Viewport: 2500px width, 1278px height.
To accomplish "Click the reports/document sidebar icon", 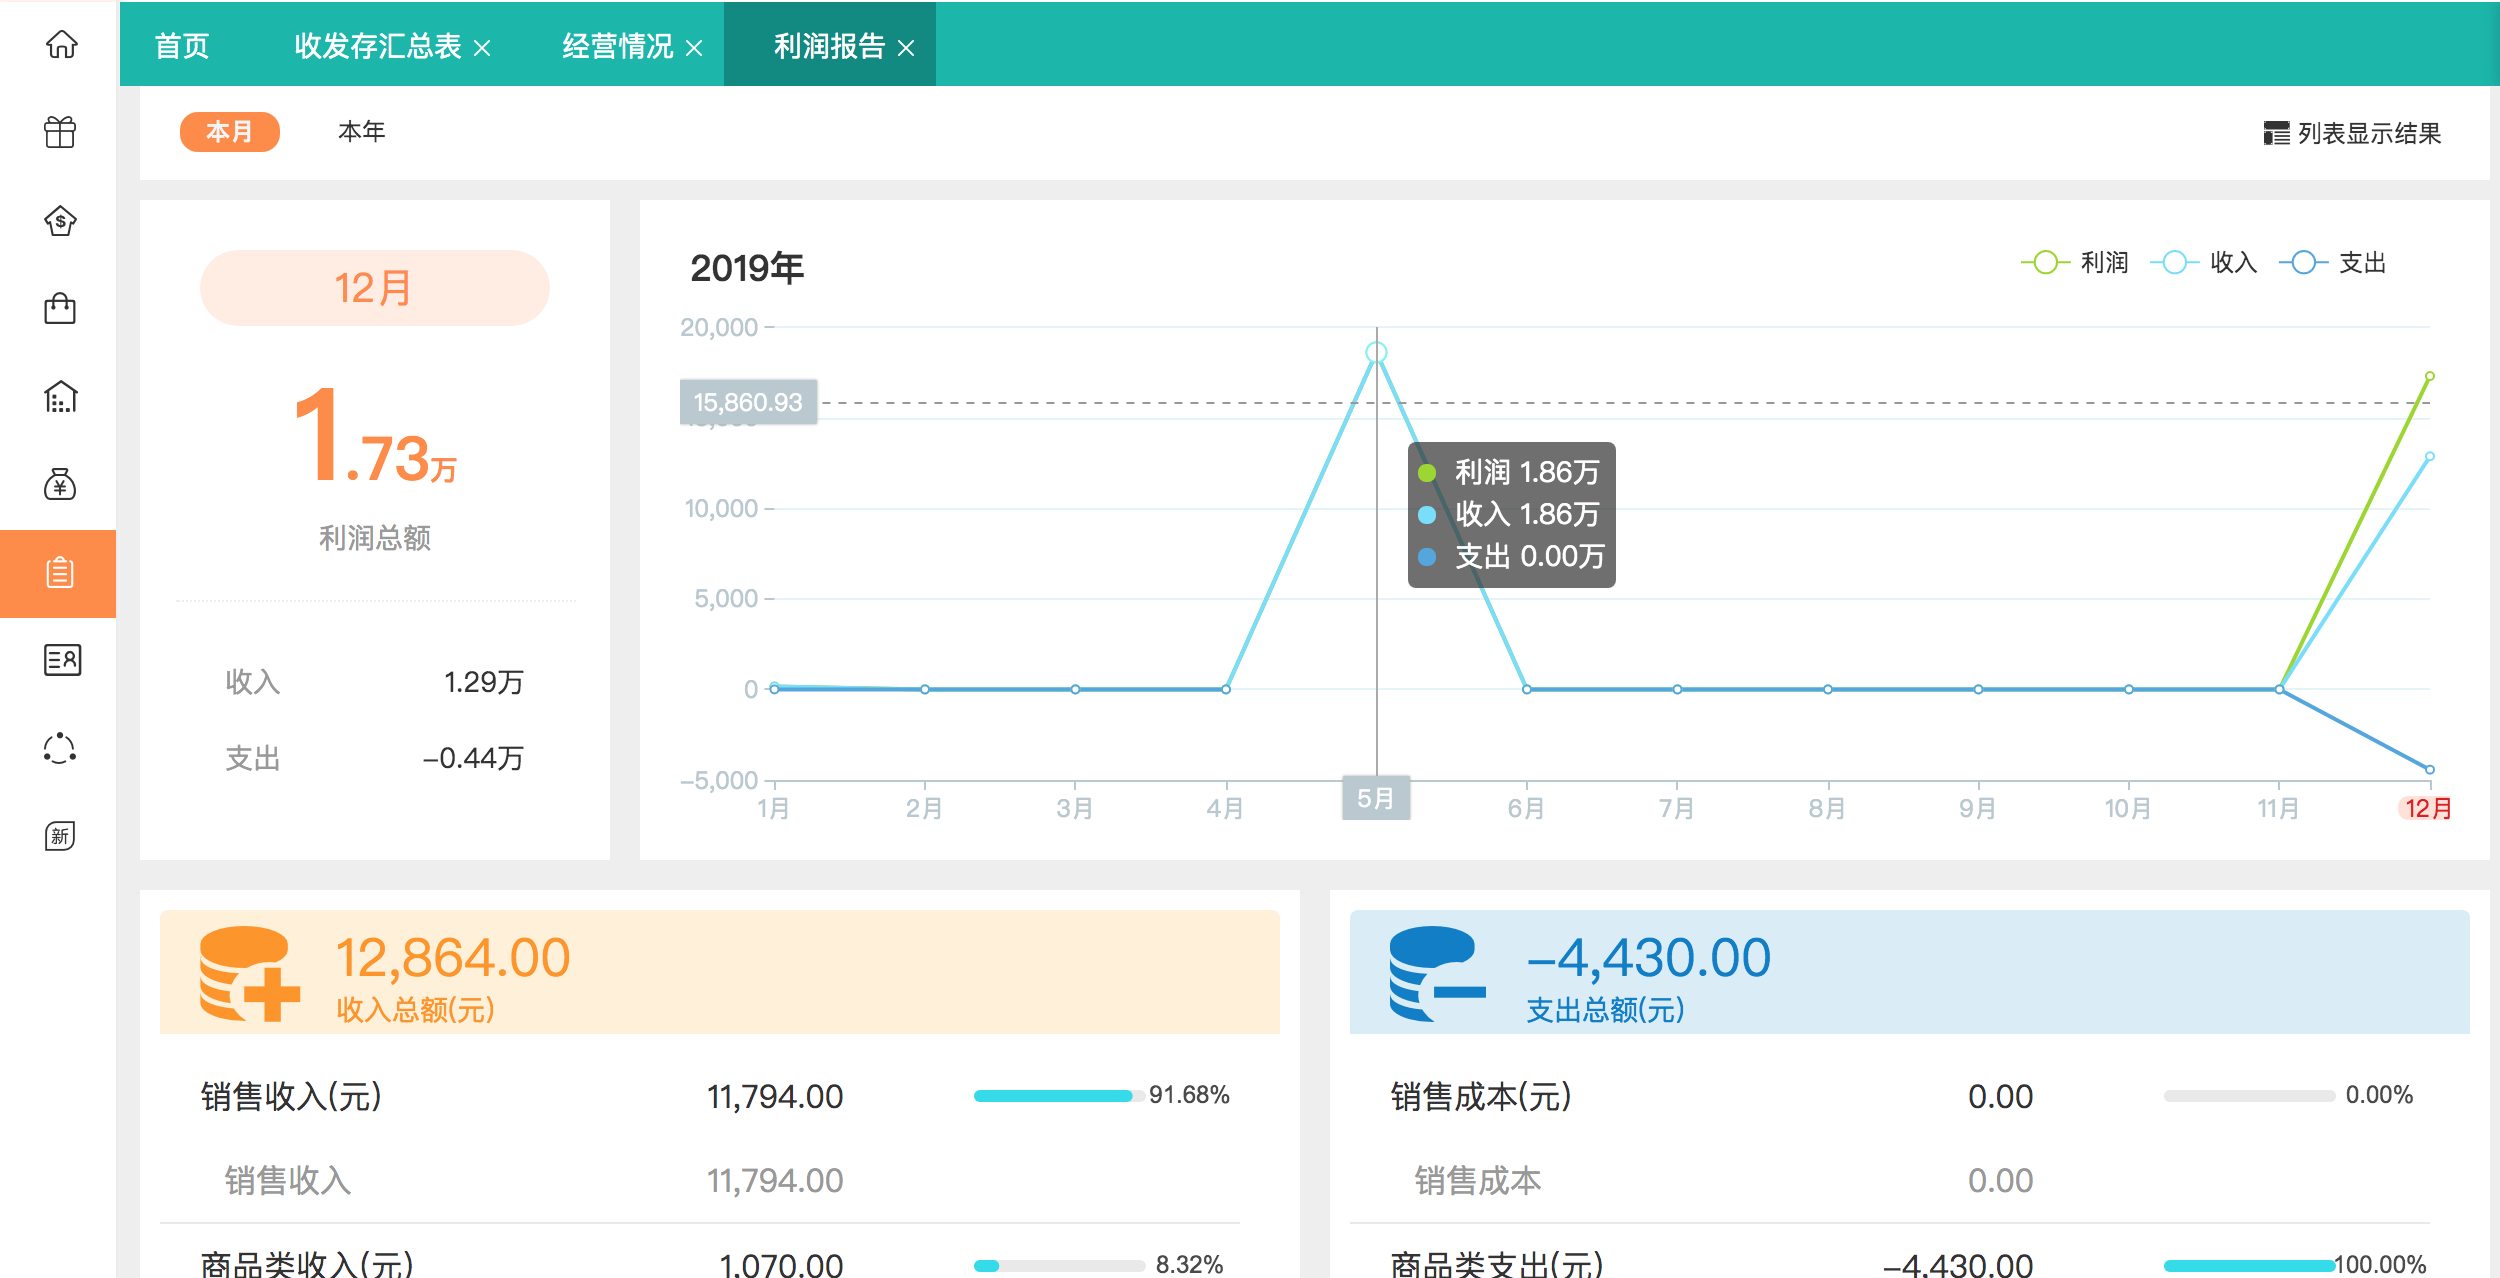I will (x=62, y=571).
